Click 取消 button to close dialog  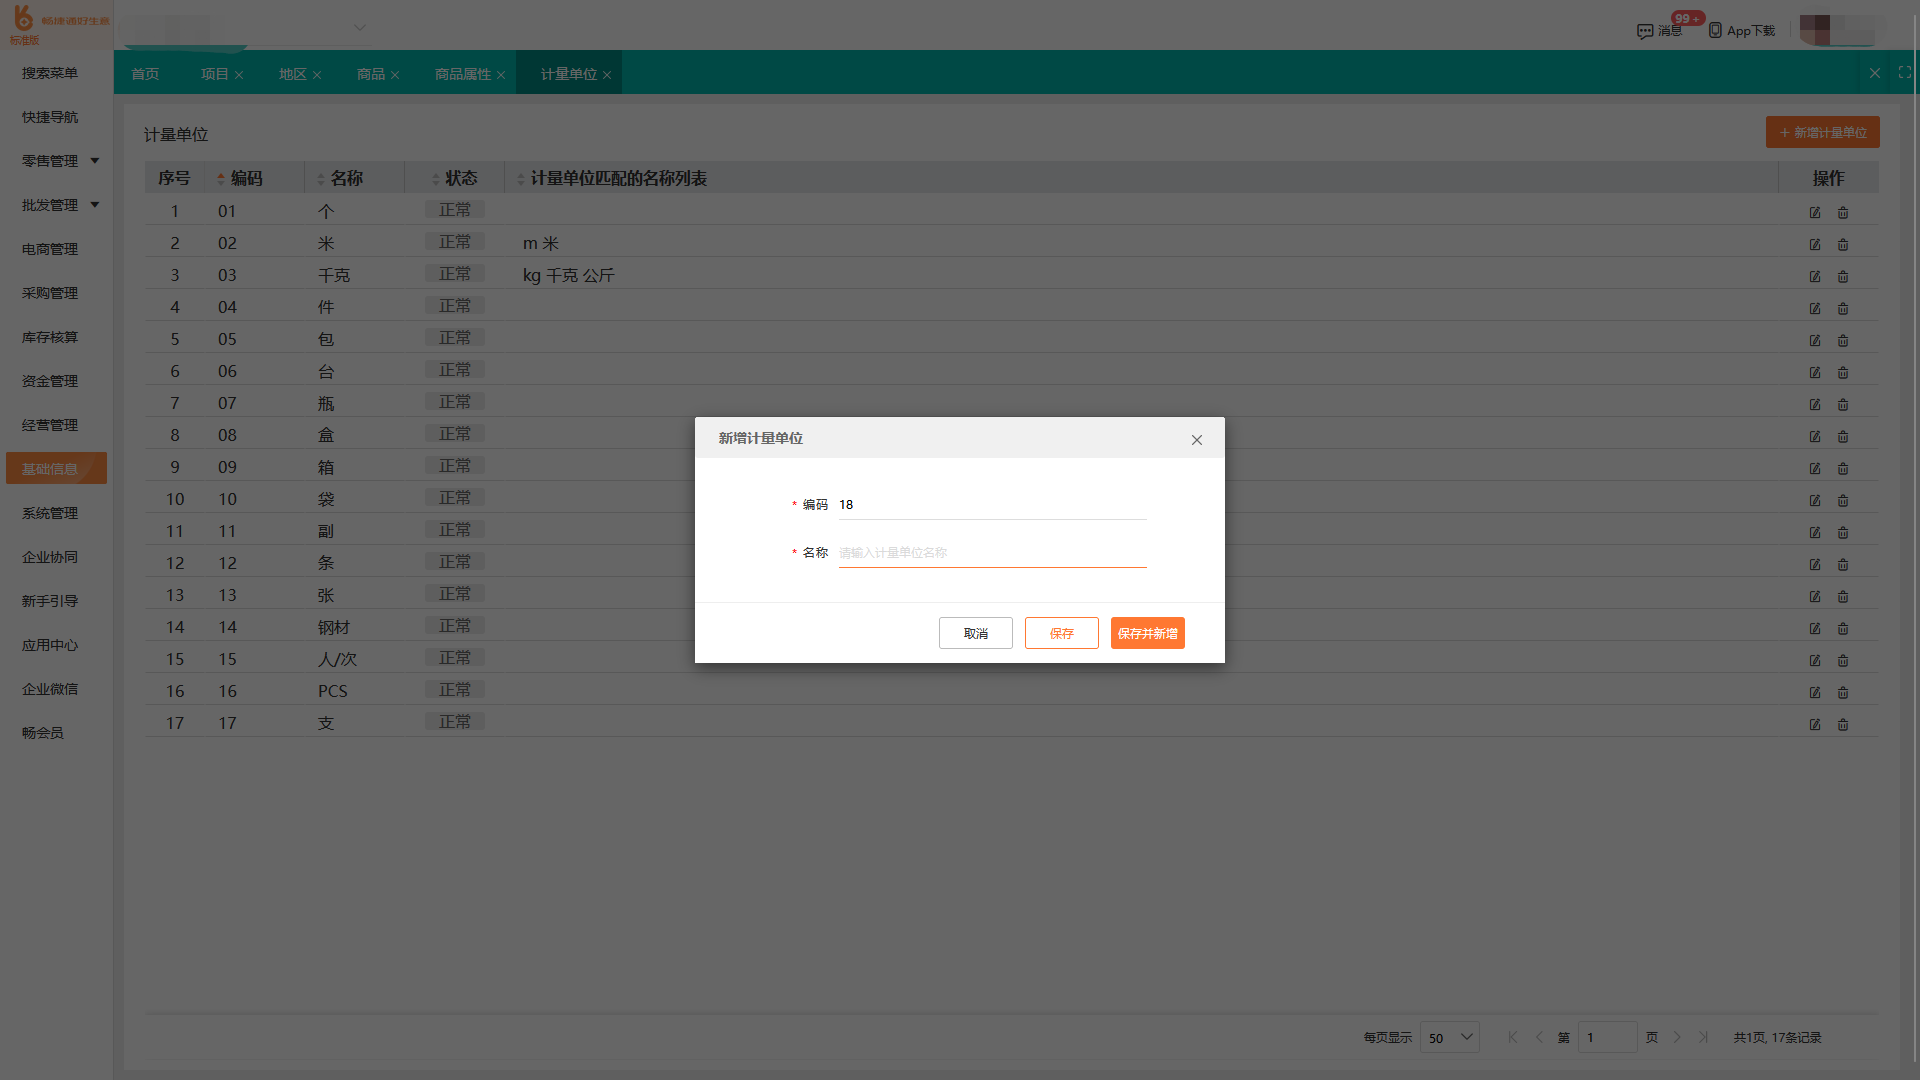[x=975, y=633]
